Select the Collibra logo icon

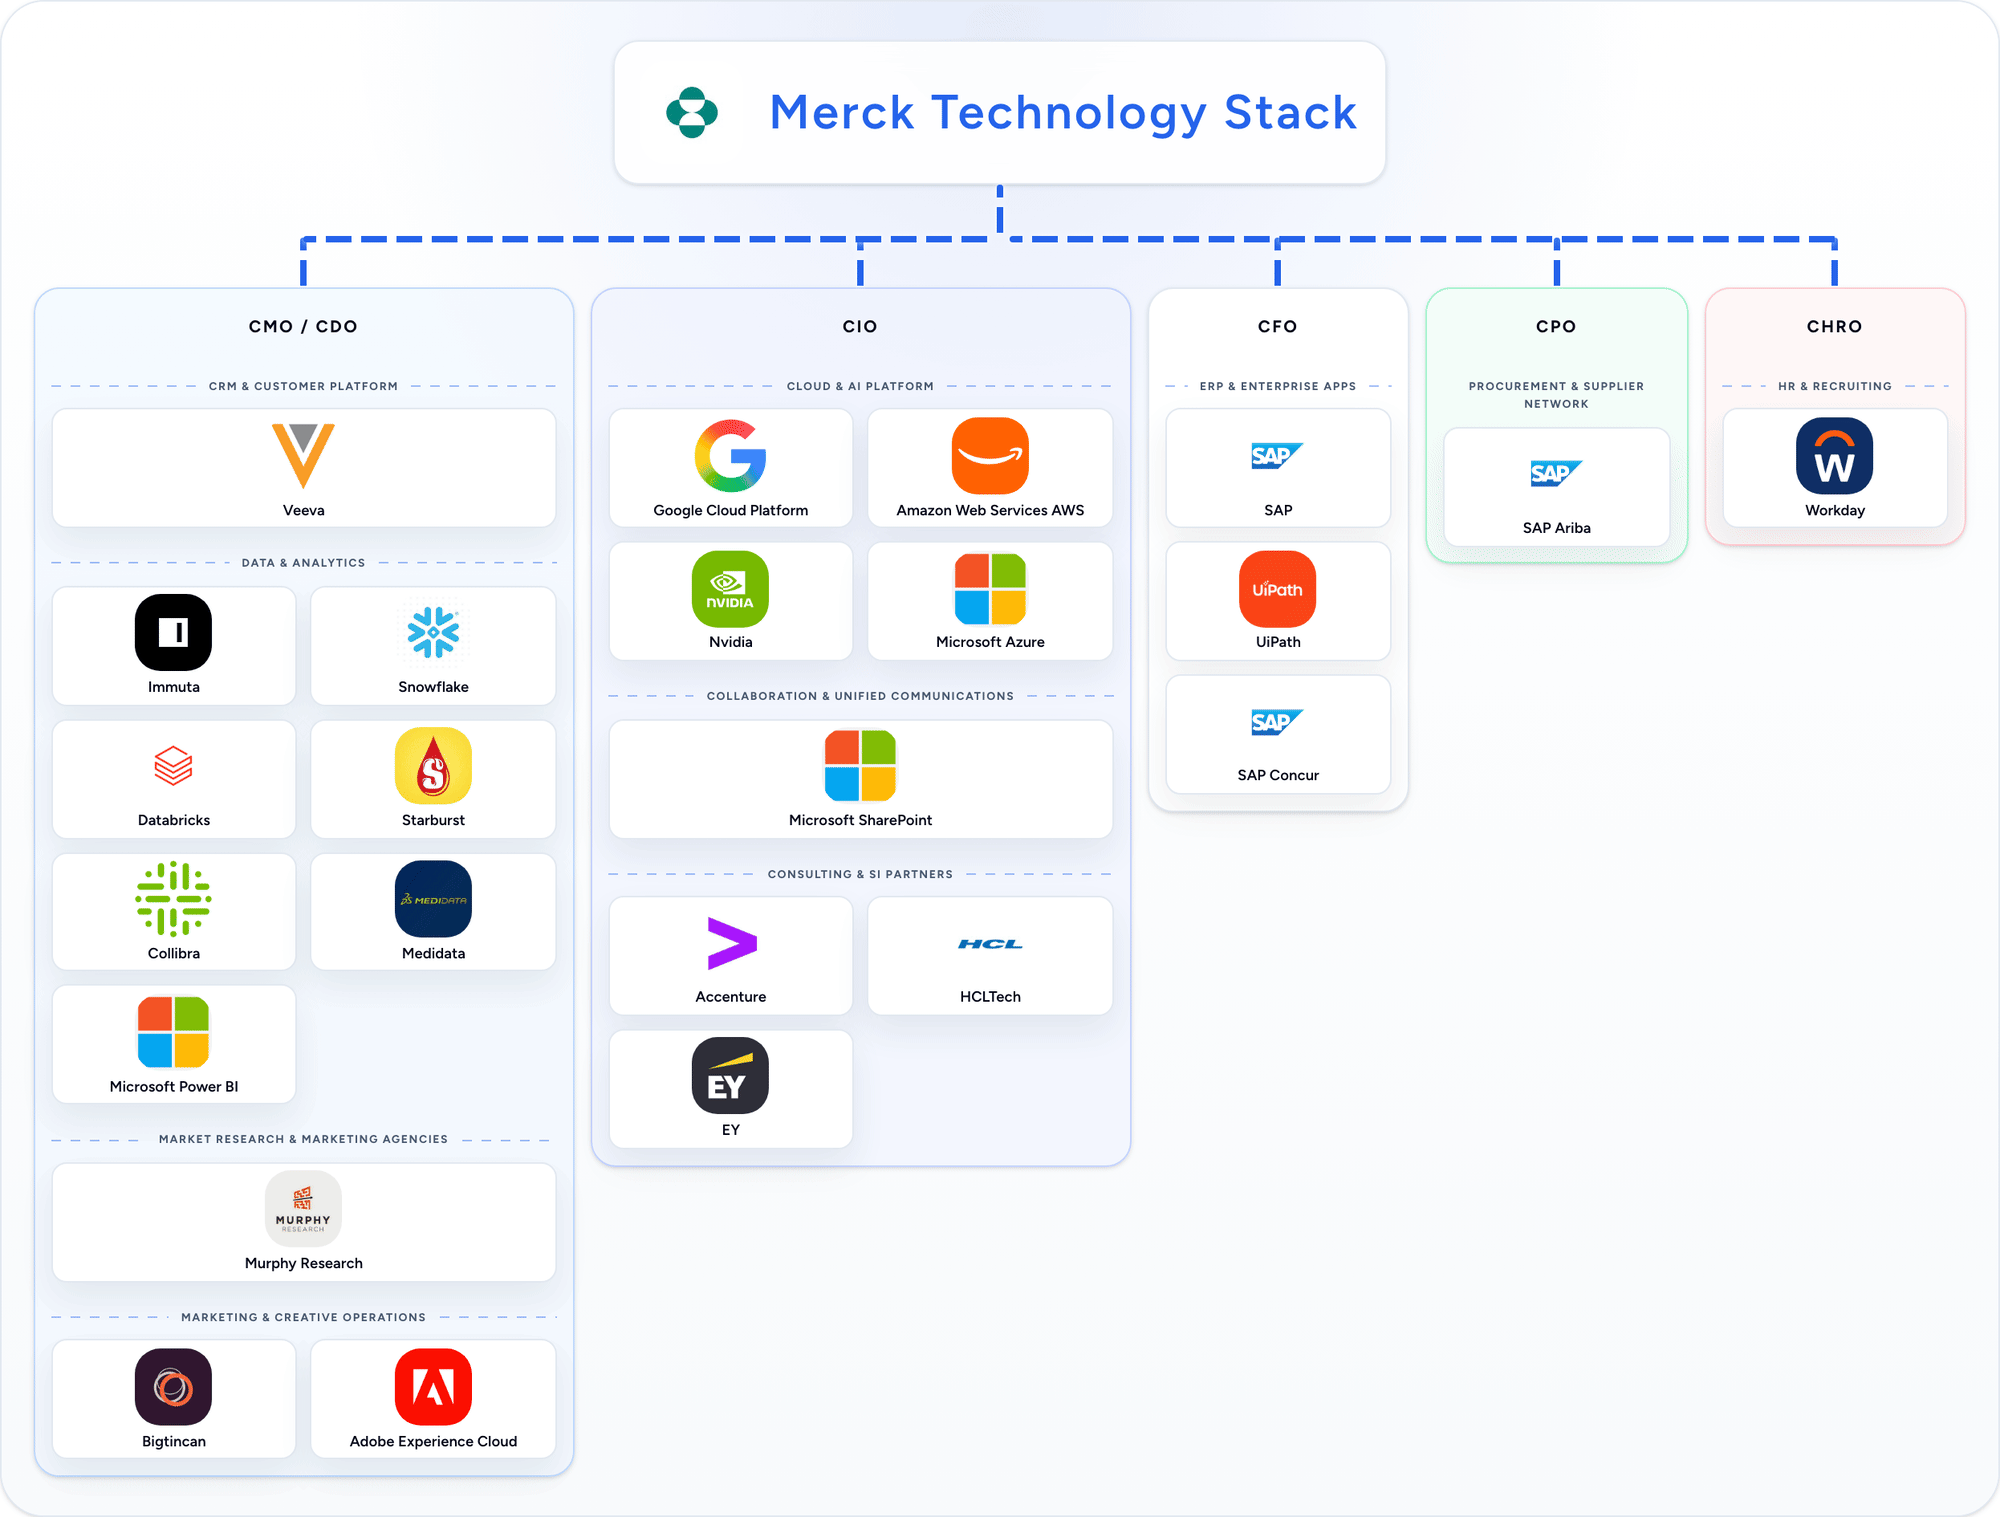tap(173, 899)
